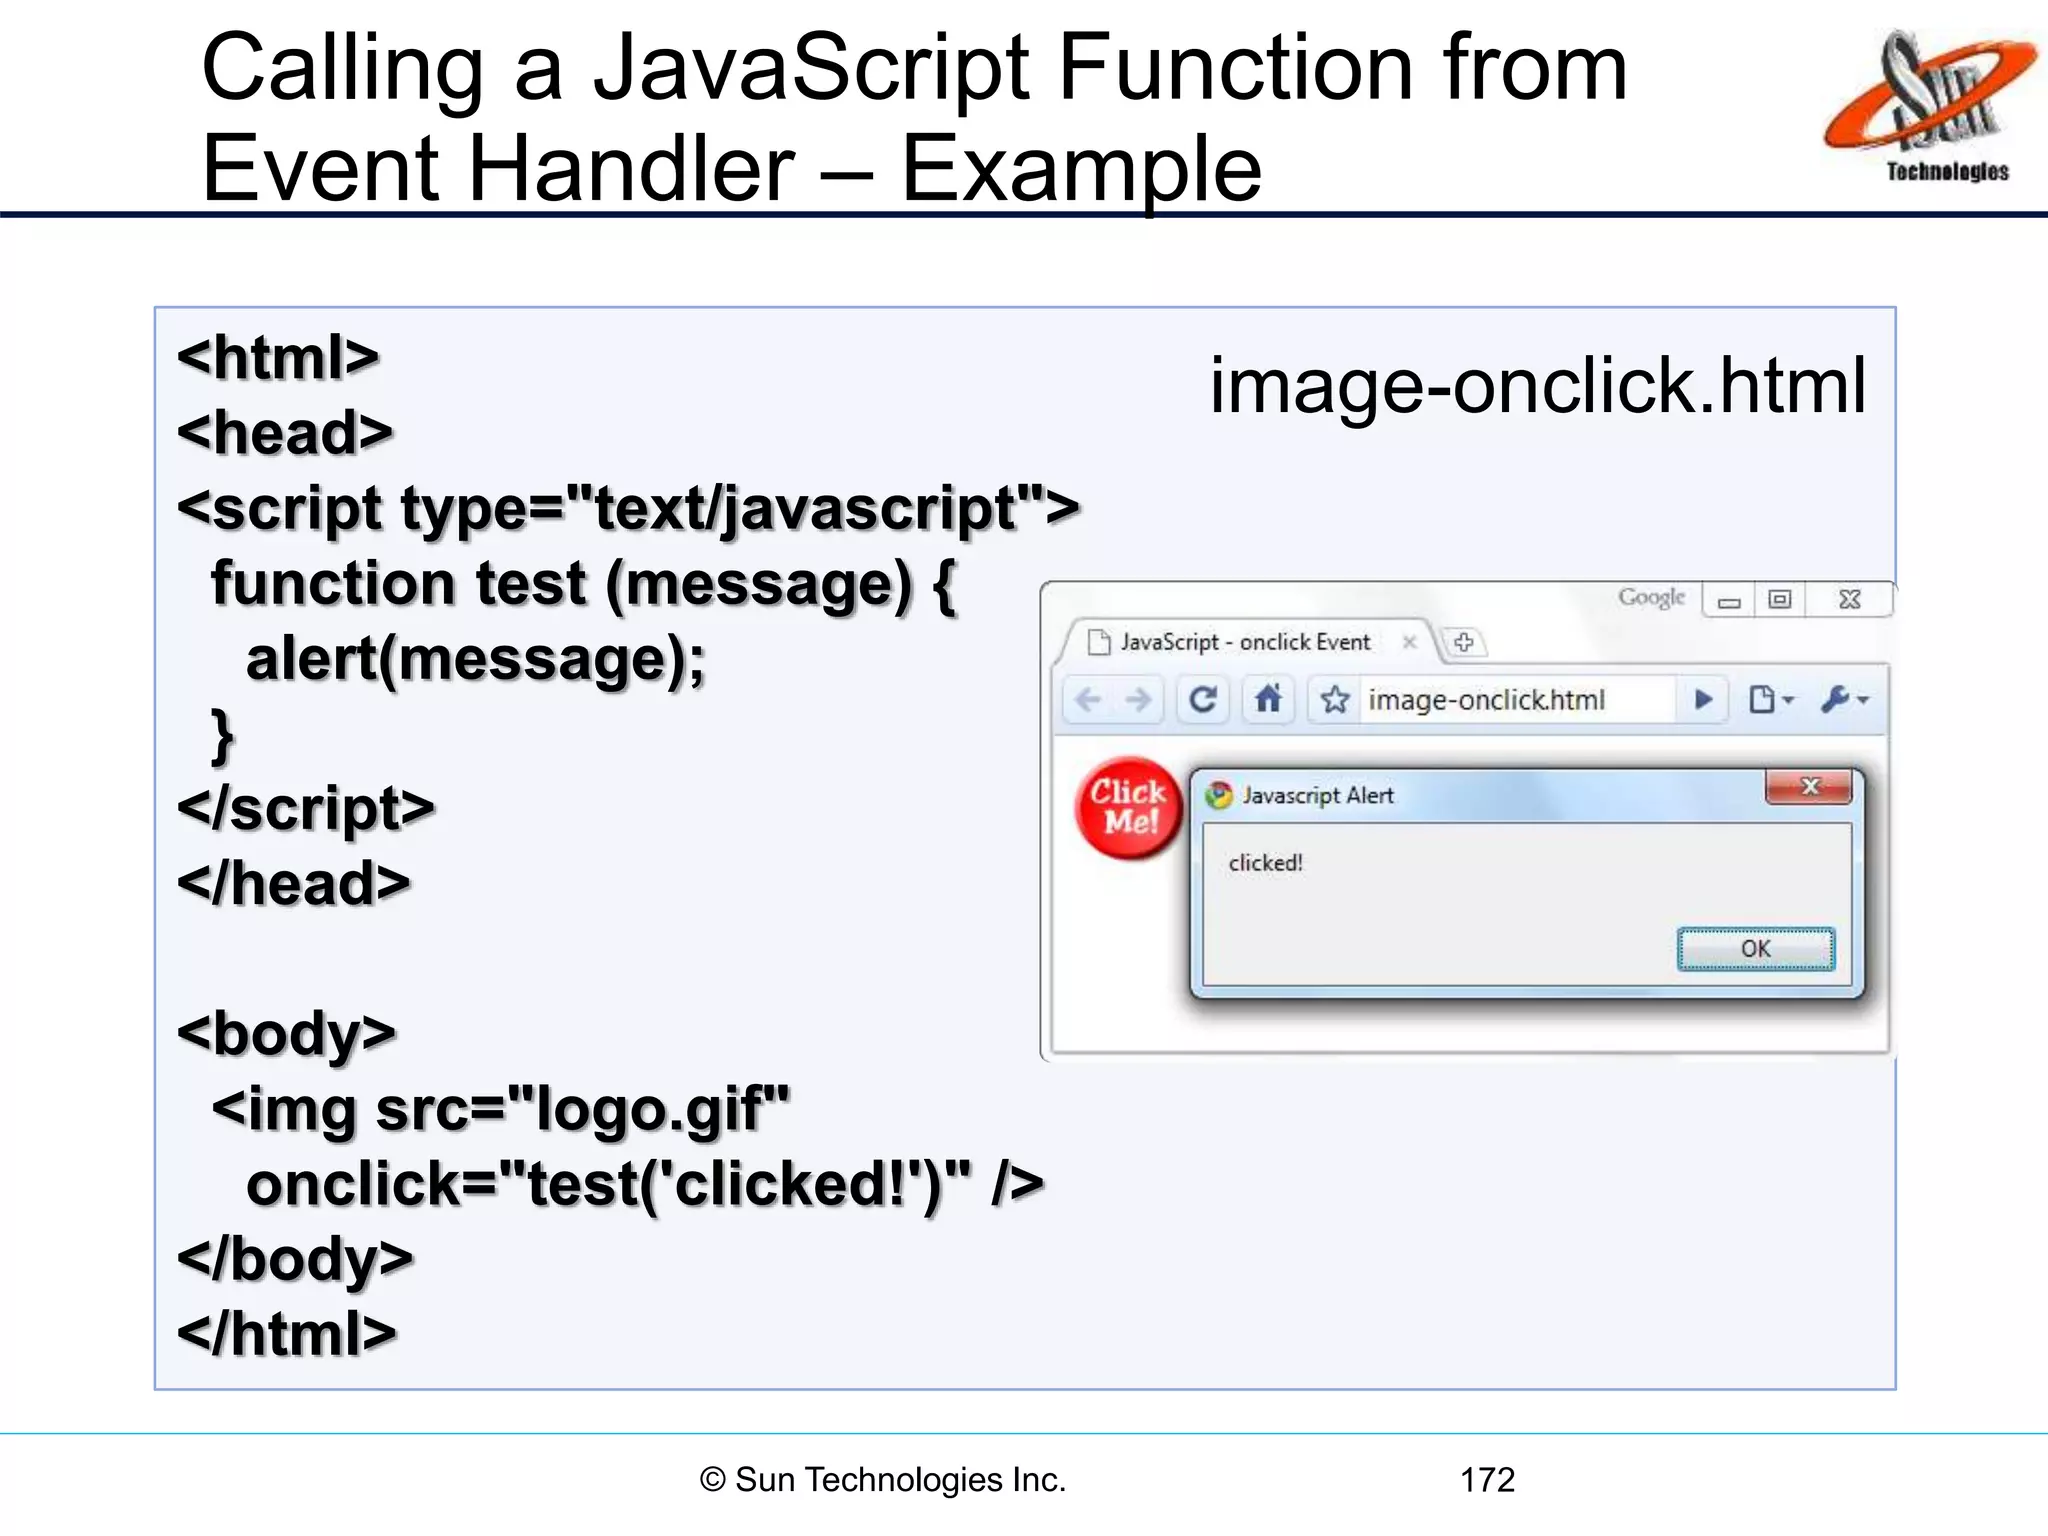Open the wrench tools dropdown
This screenshot has width=2048, height=1536.
click(x=1844, y=700)
